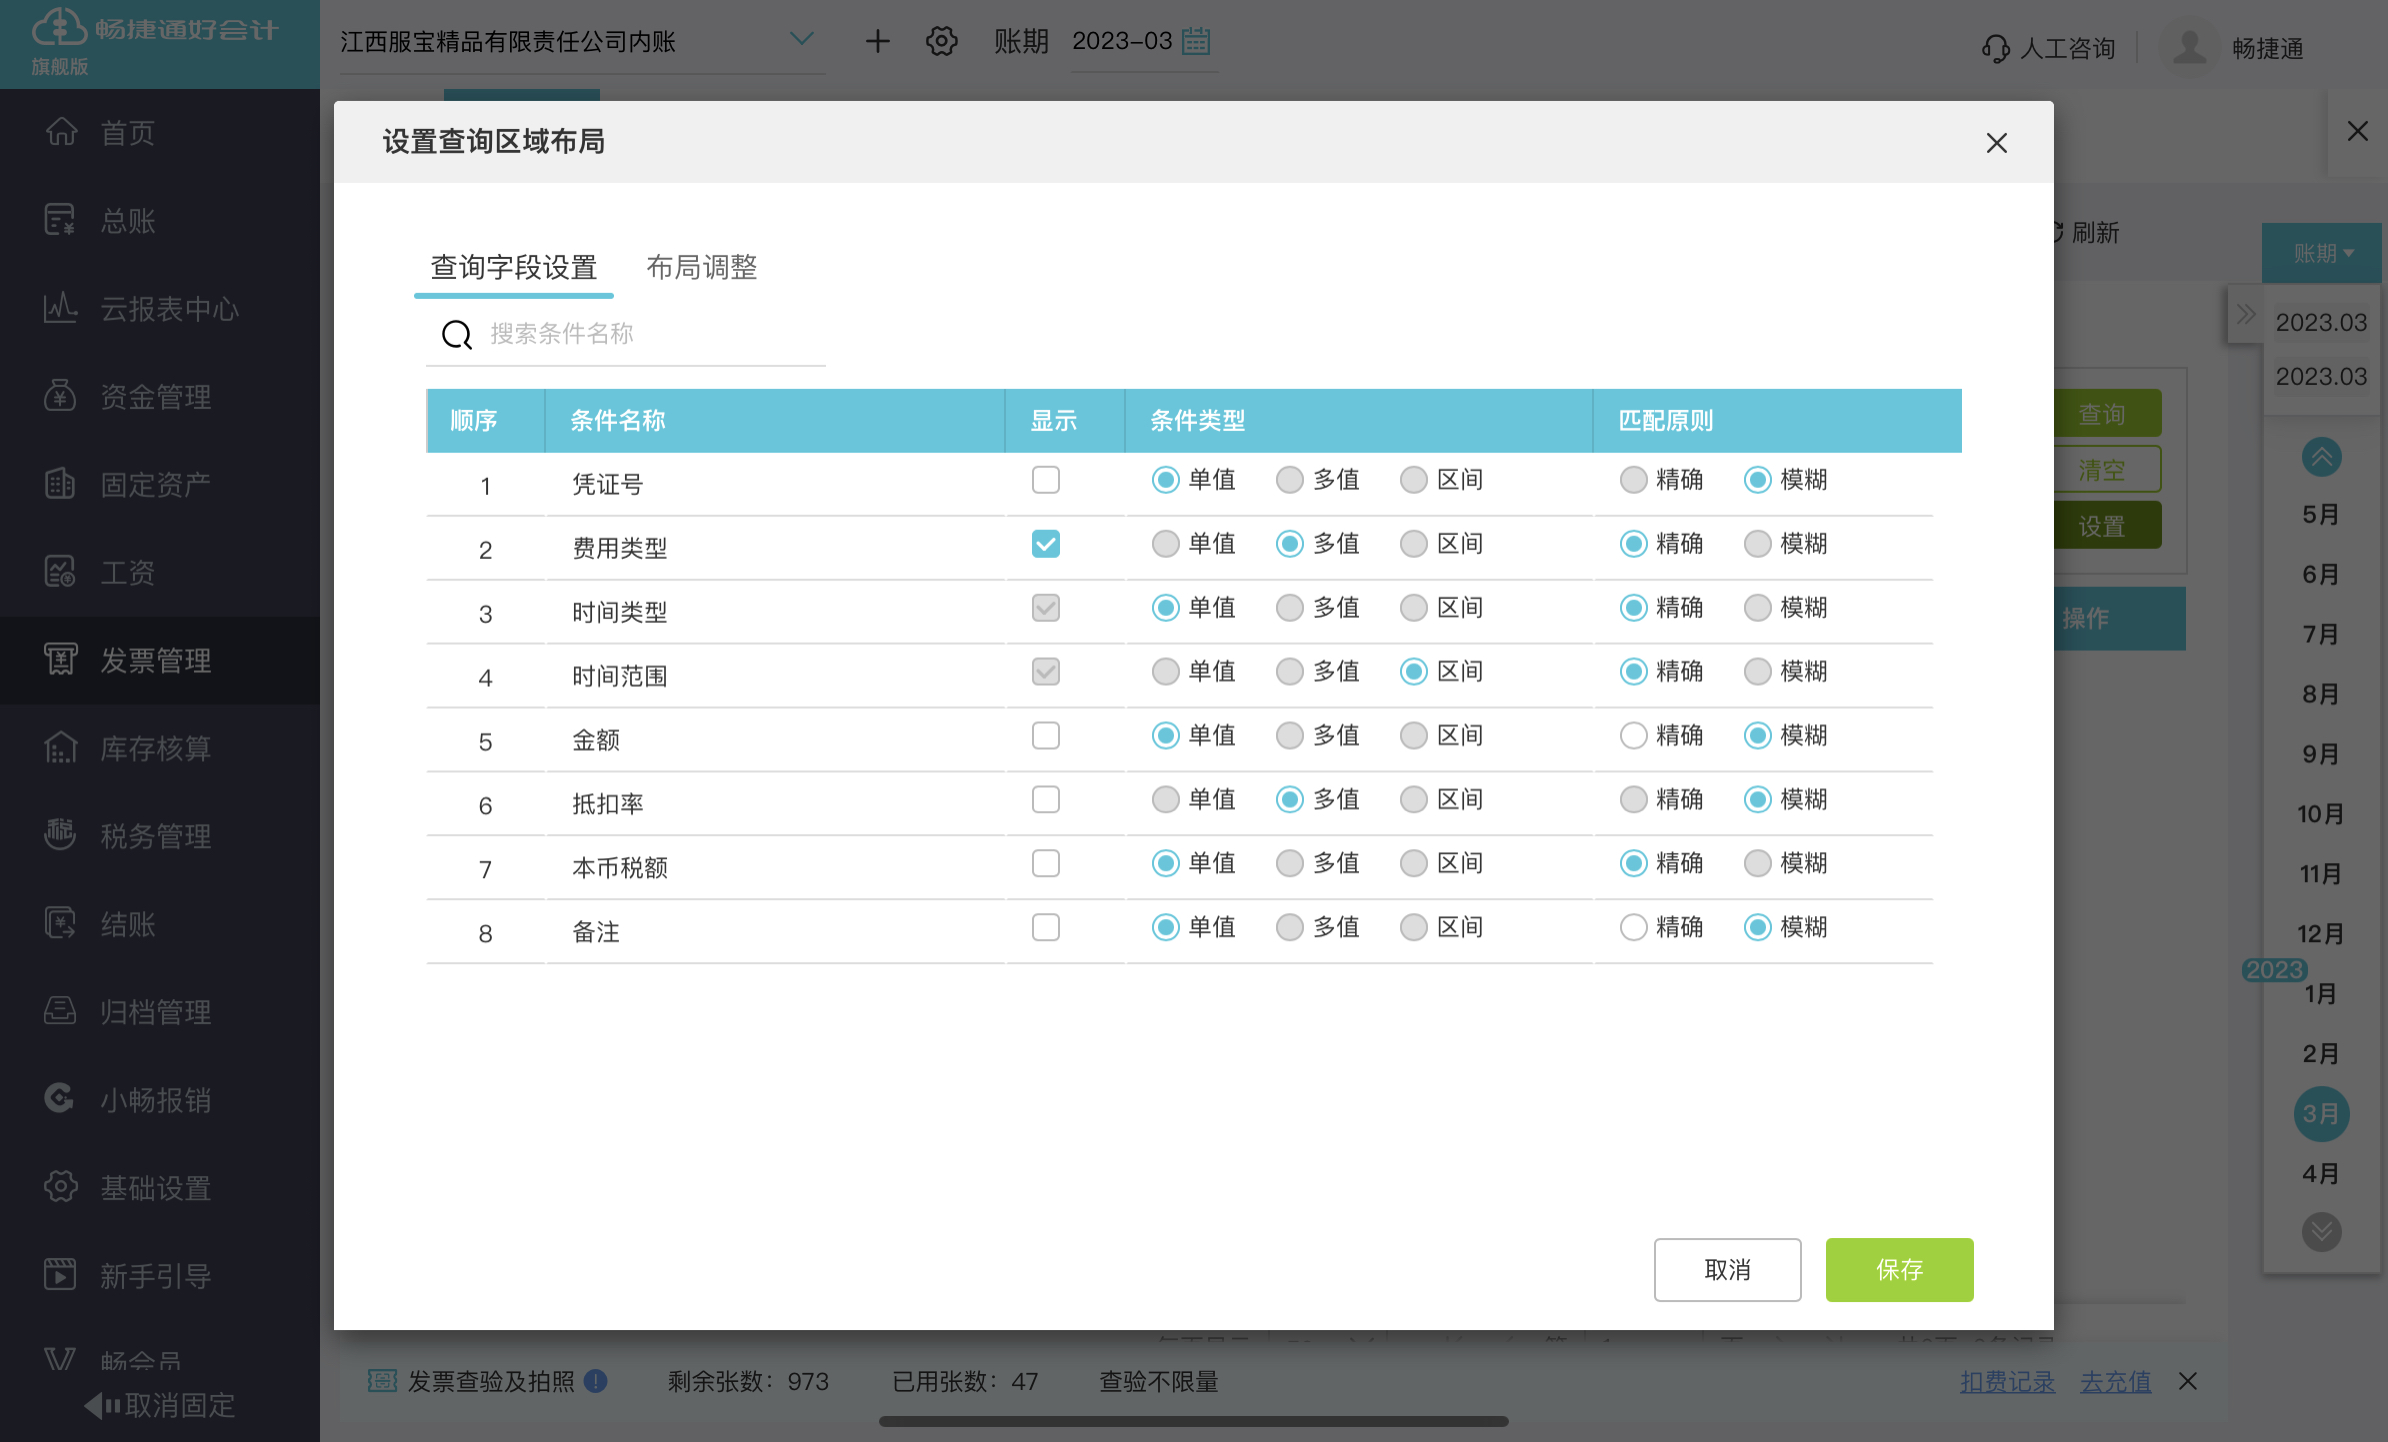Select 区间 condition type for 金额
Viewport: 2388px width, 1442px height.
(x=1414, y=736)
